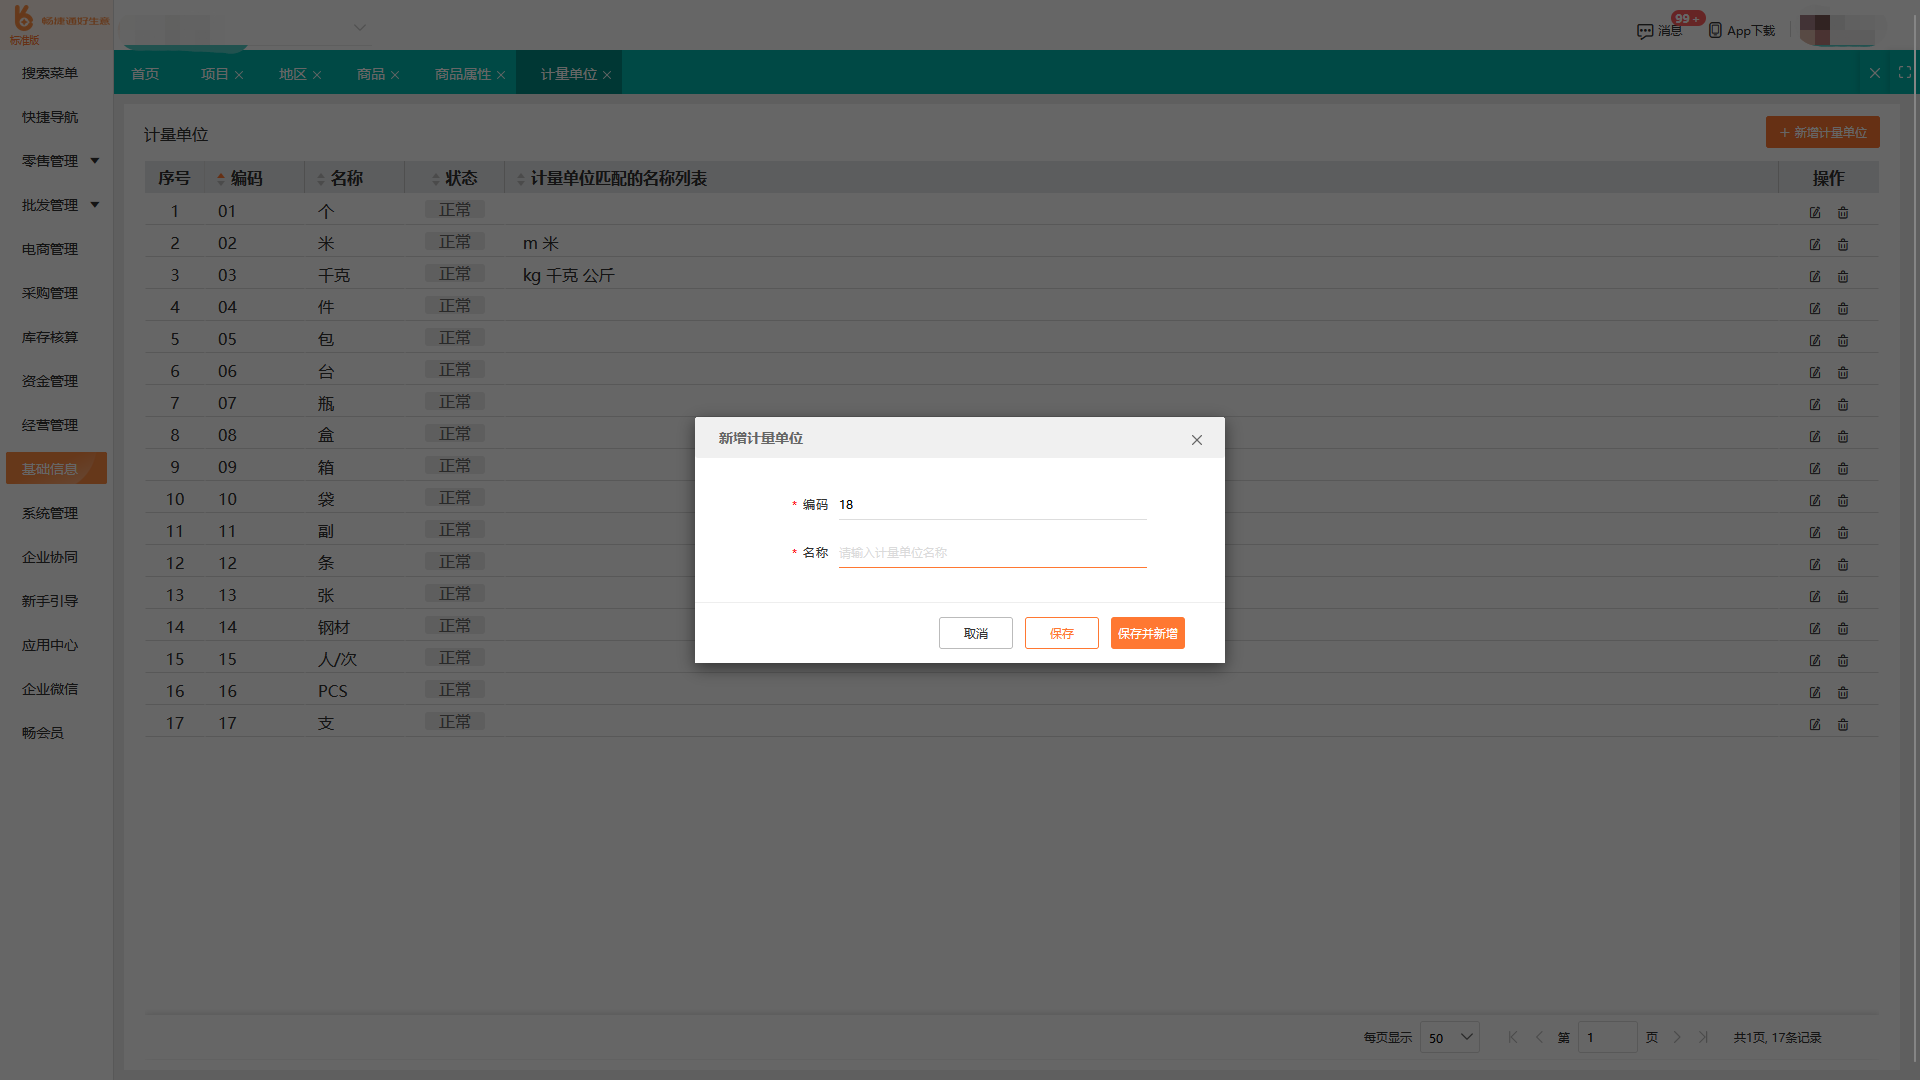The height and width of the screenshot is (1080, 1920).
Task: Click the delete icon for row 2
Action: [x=1844, y=244]
